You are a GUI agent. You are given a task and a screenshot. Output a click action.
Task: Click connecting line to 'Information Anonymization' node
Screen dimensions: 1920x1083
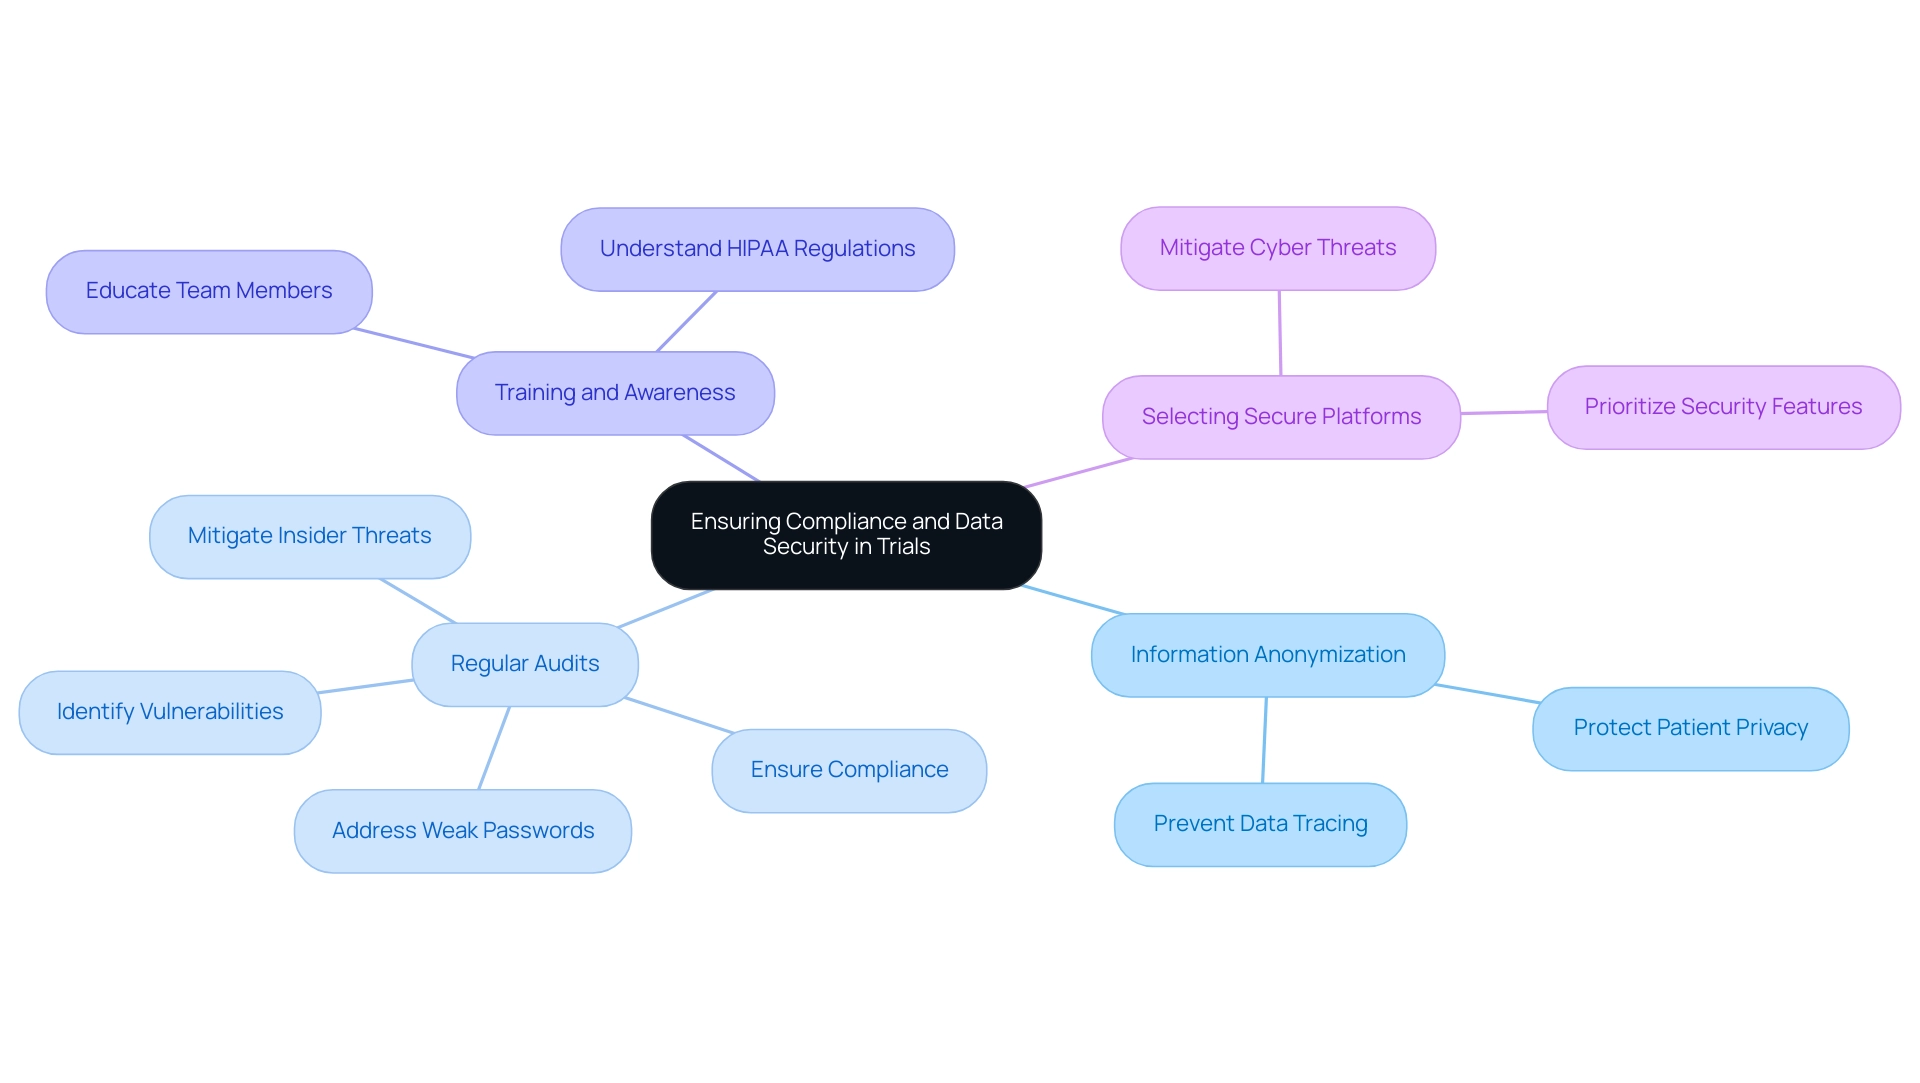coord(1081,600)
